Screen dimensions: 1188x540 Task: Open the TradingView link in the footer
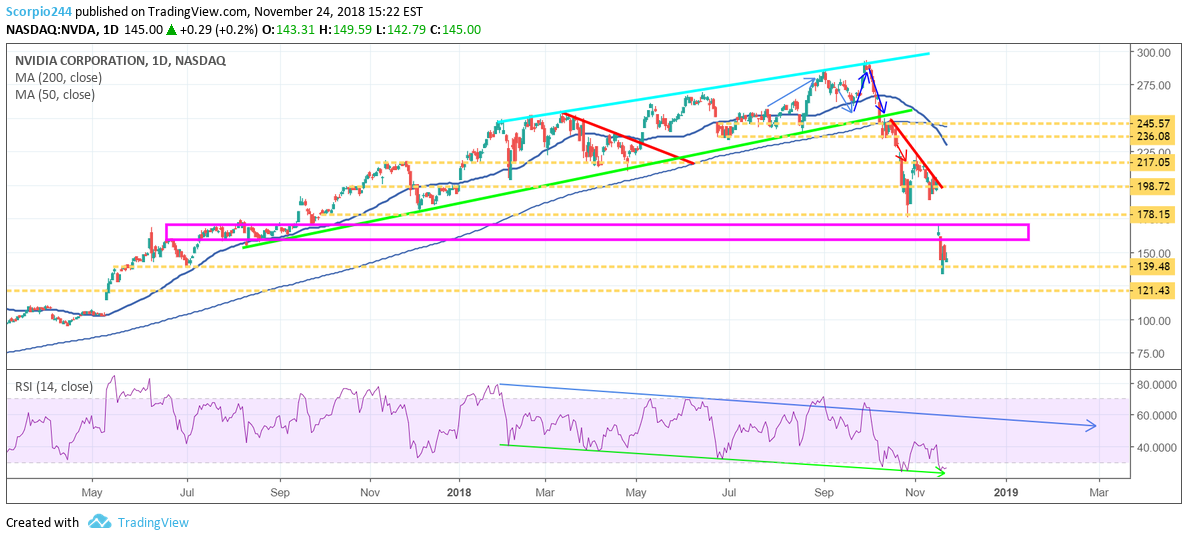[x=152, y=523]
